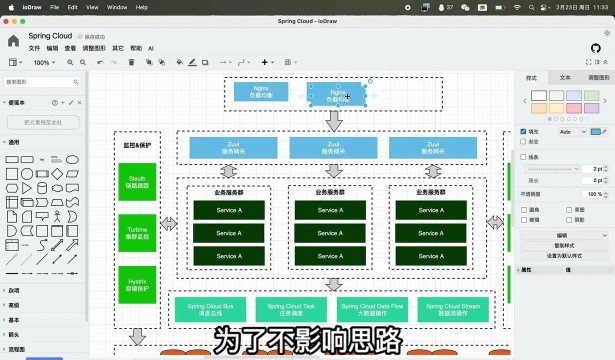615x360 pixels.
Task: Enable the gradient checkbox below fill
Action: pos(523,142)
